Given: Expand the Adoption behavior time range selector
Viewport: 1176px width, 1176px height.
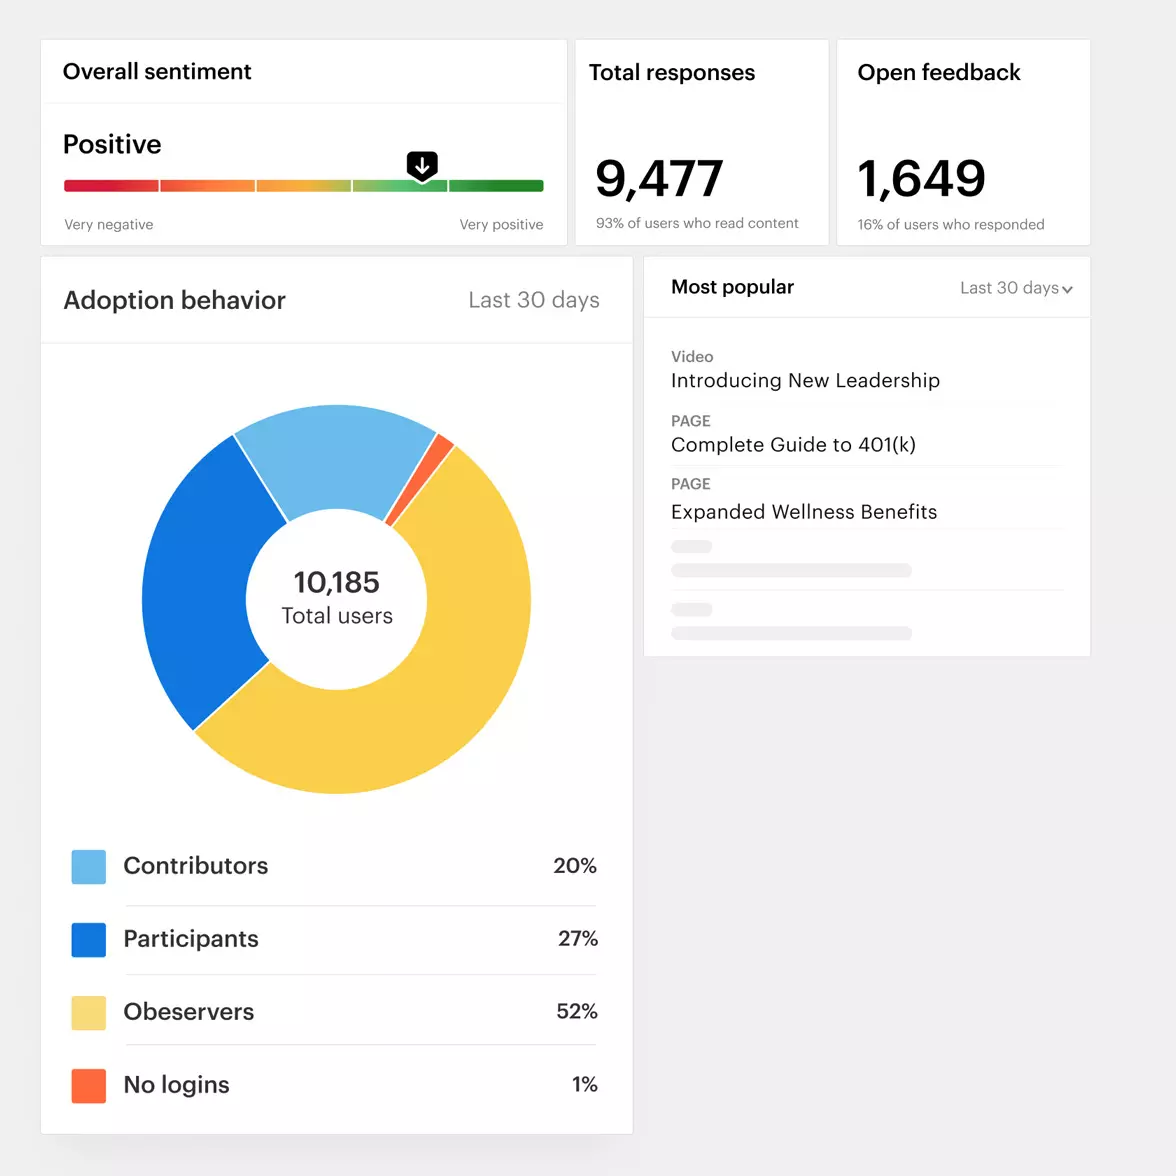Looking at the screenshot, I should 533,299.
